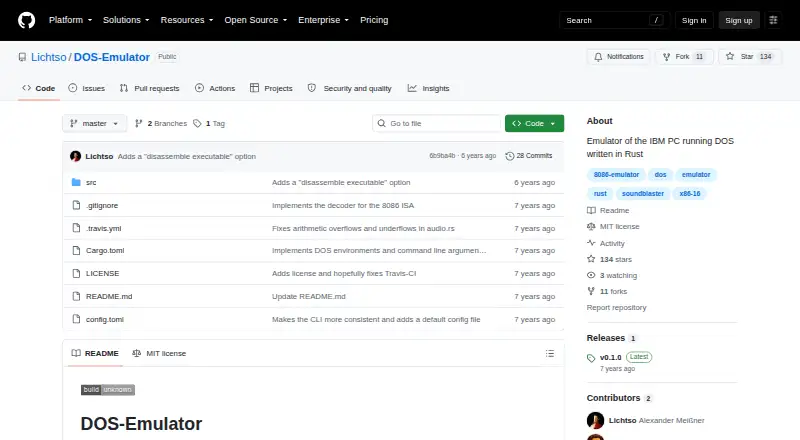
Task: Click the soundblaster topic tag
Action: coord(643,193)
